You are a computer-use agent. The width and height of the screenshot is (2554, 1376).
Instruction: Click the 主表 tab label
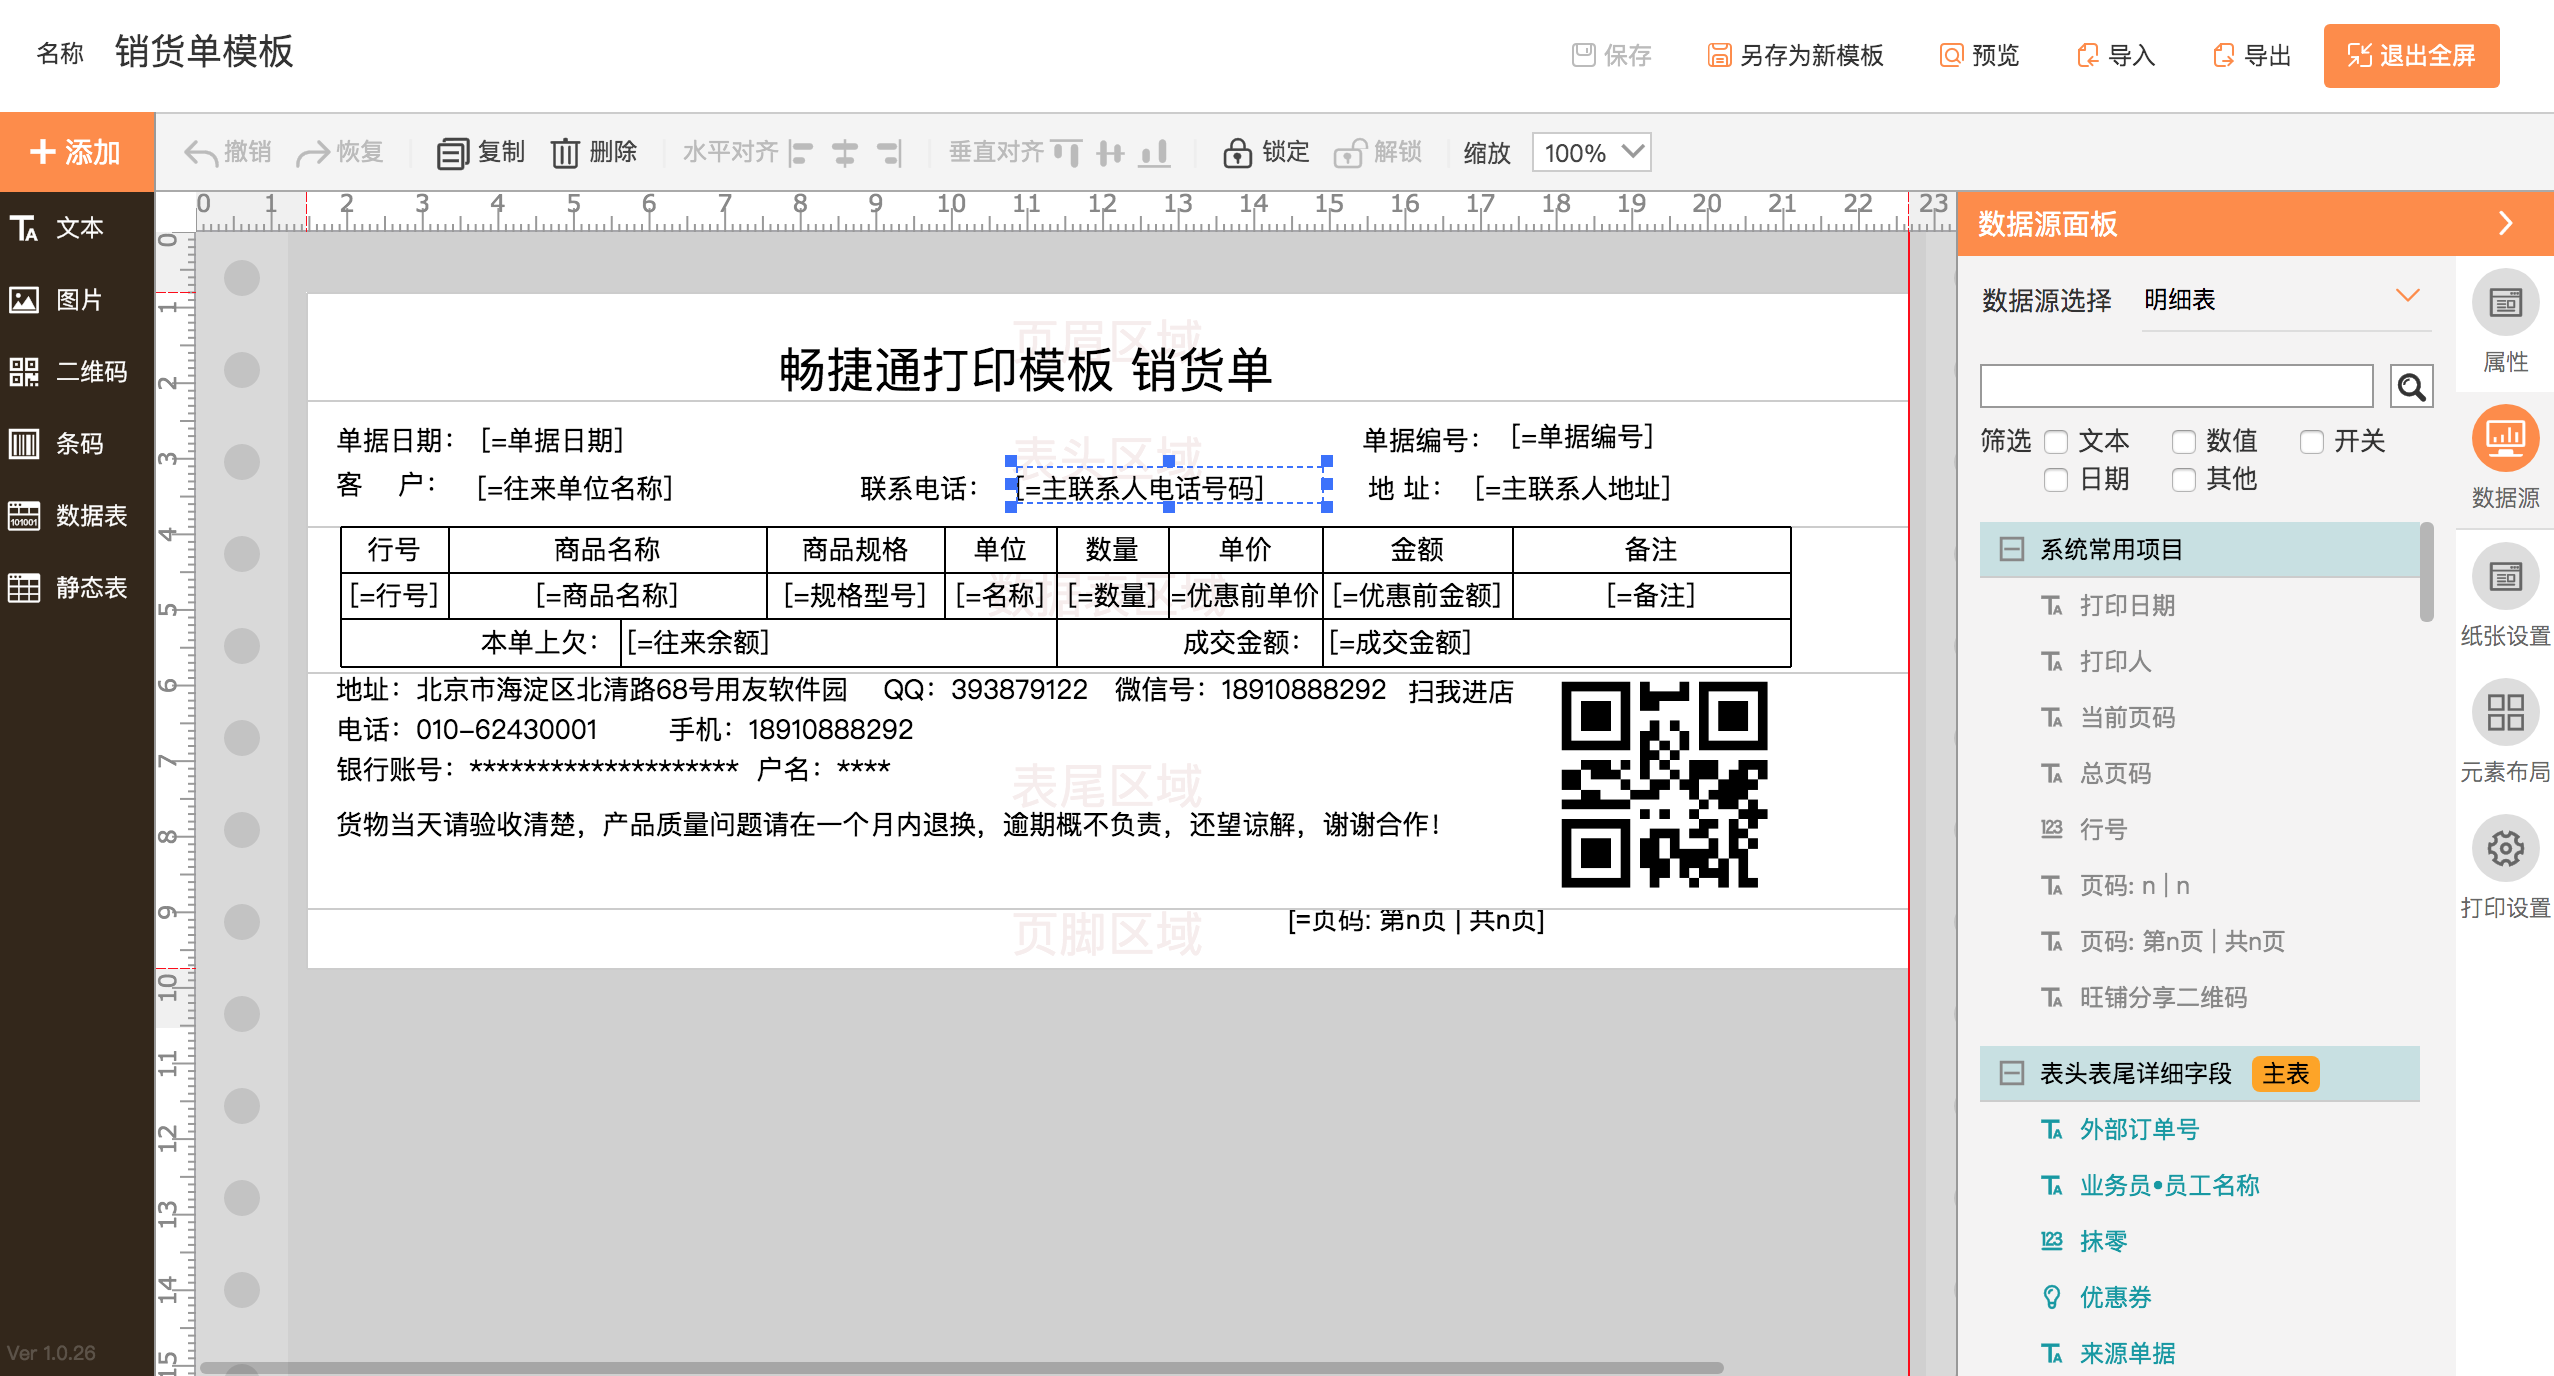coord(2288,1073)
